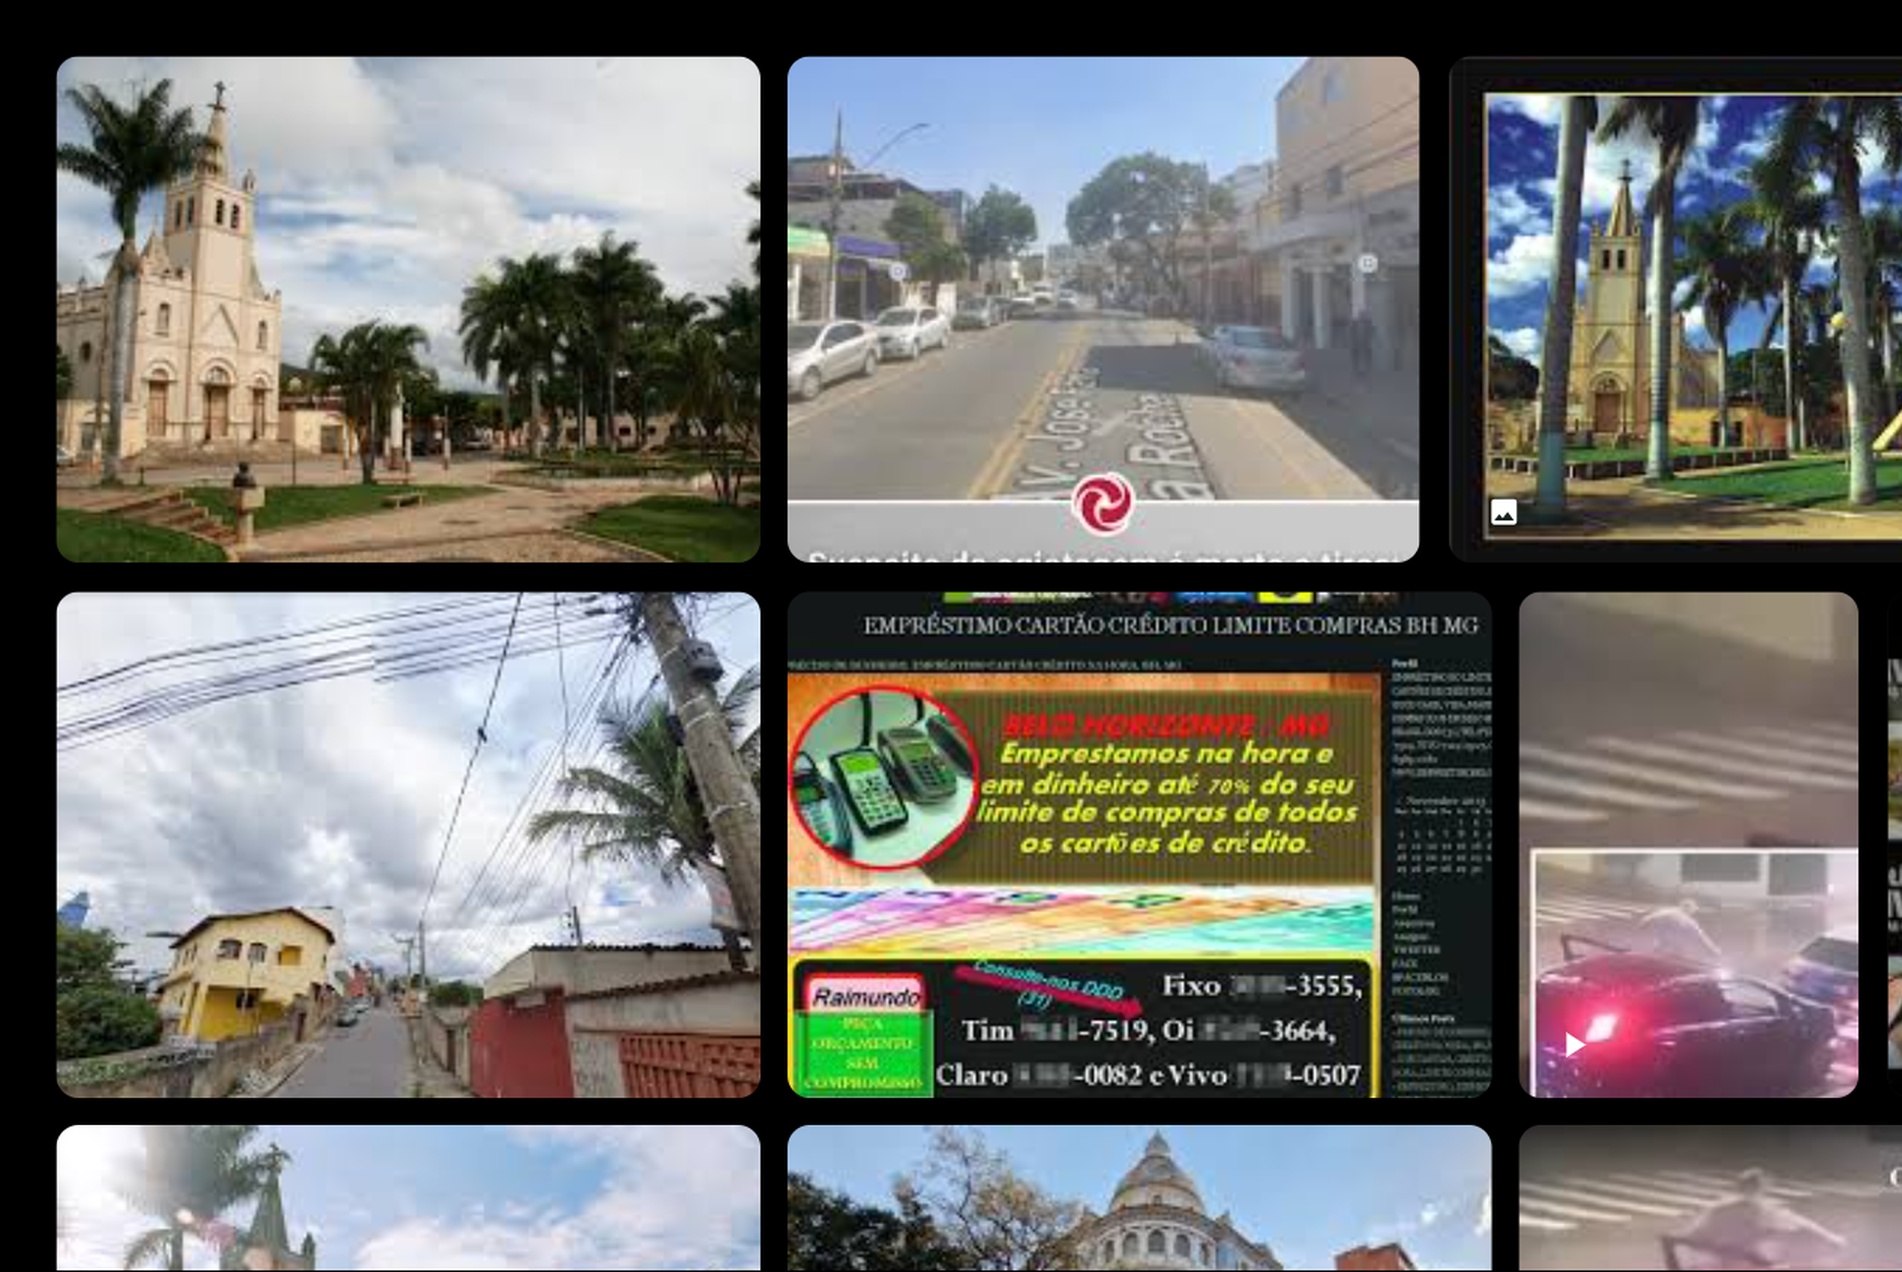The height and width of the screenshot is (1272, 1902).
Task: Open the utility pole and yellow house photo
Action: point(408,844)
